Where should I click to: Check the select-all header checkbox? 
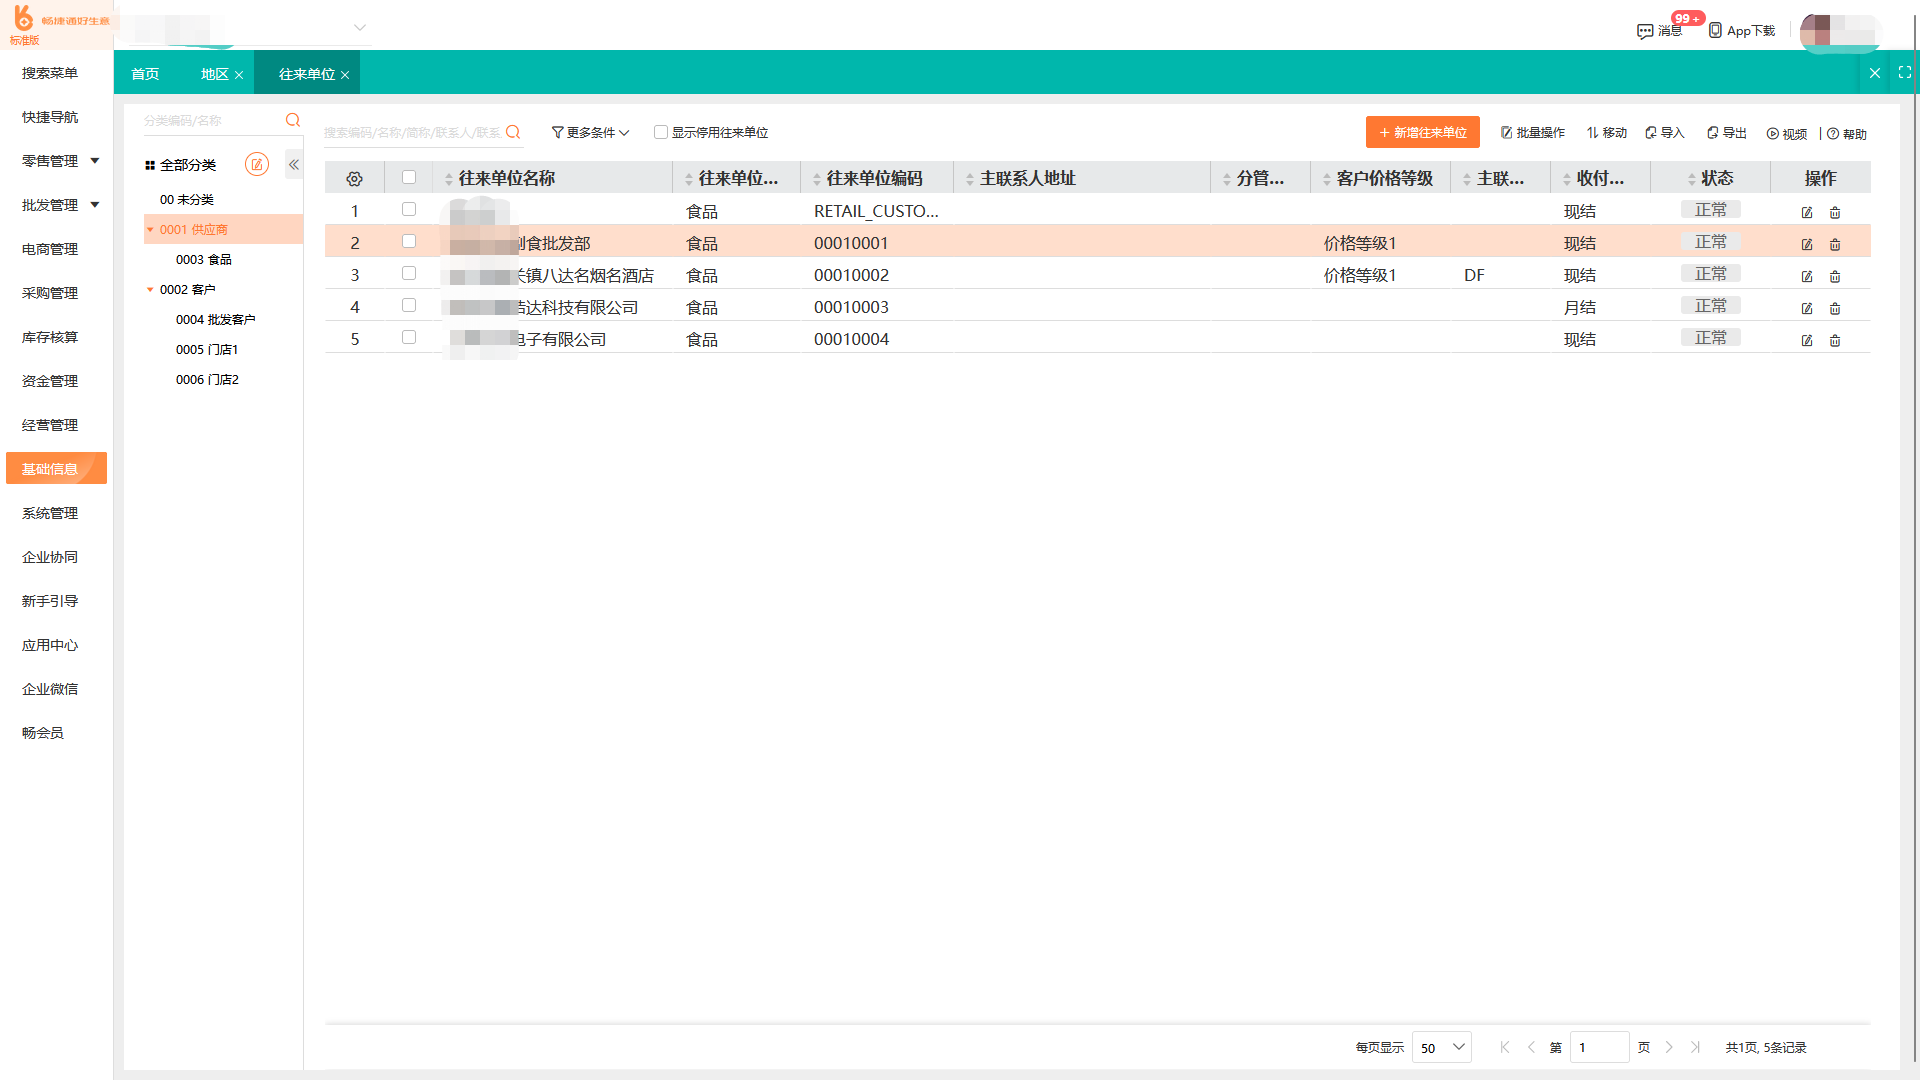407,178
